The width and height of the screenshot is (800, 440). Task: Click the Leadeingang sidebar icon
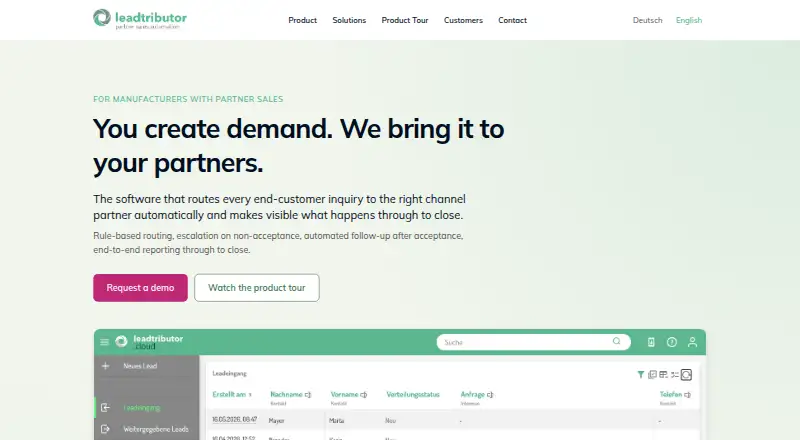click(106, 407)
